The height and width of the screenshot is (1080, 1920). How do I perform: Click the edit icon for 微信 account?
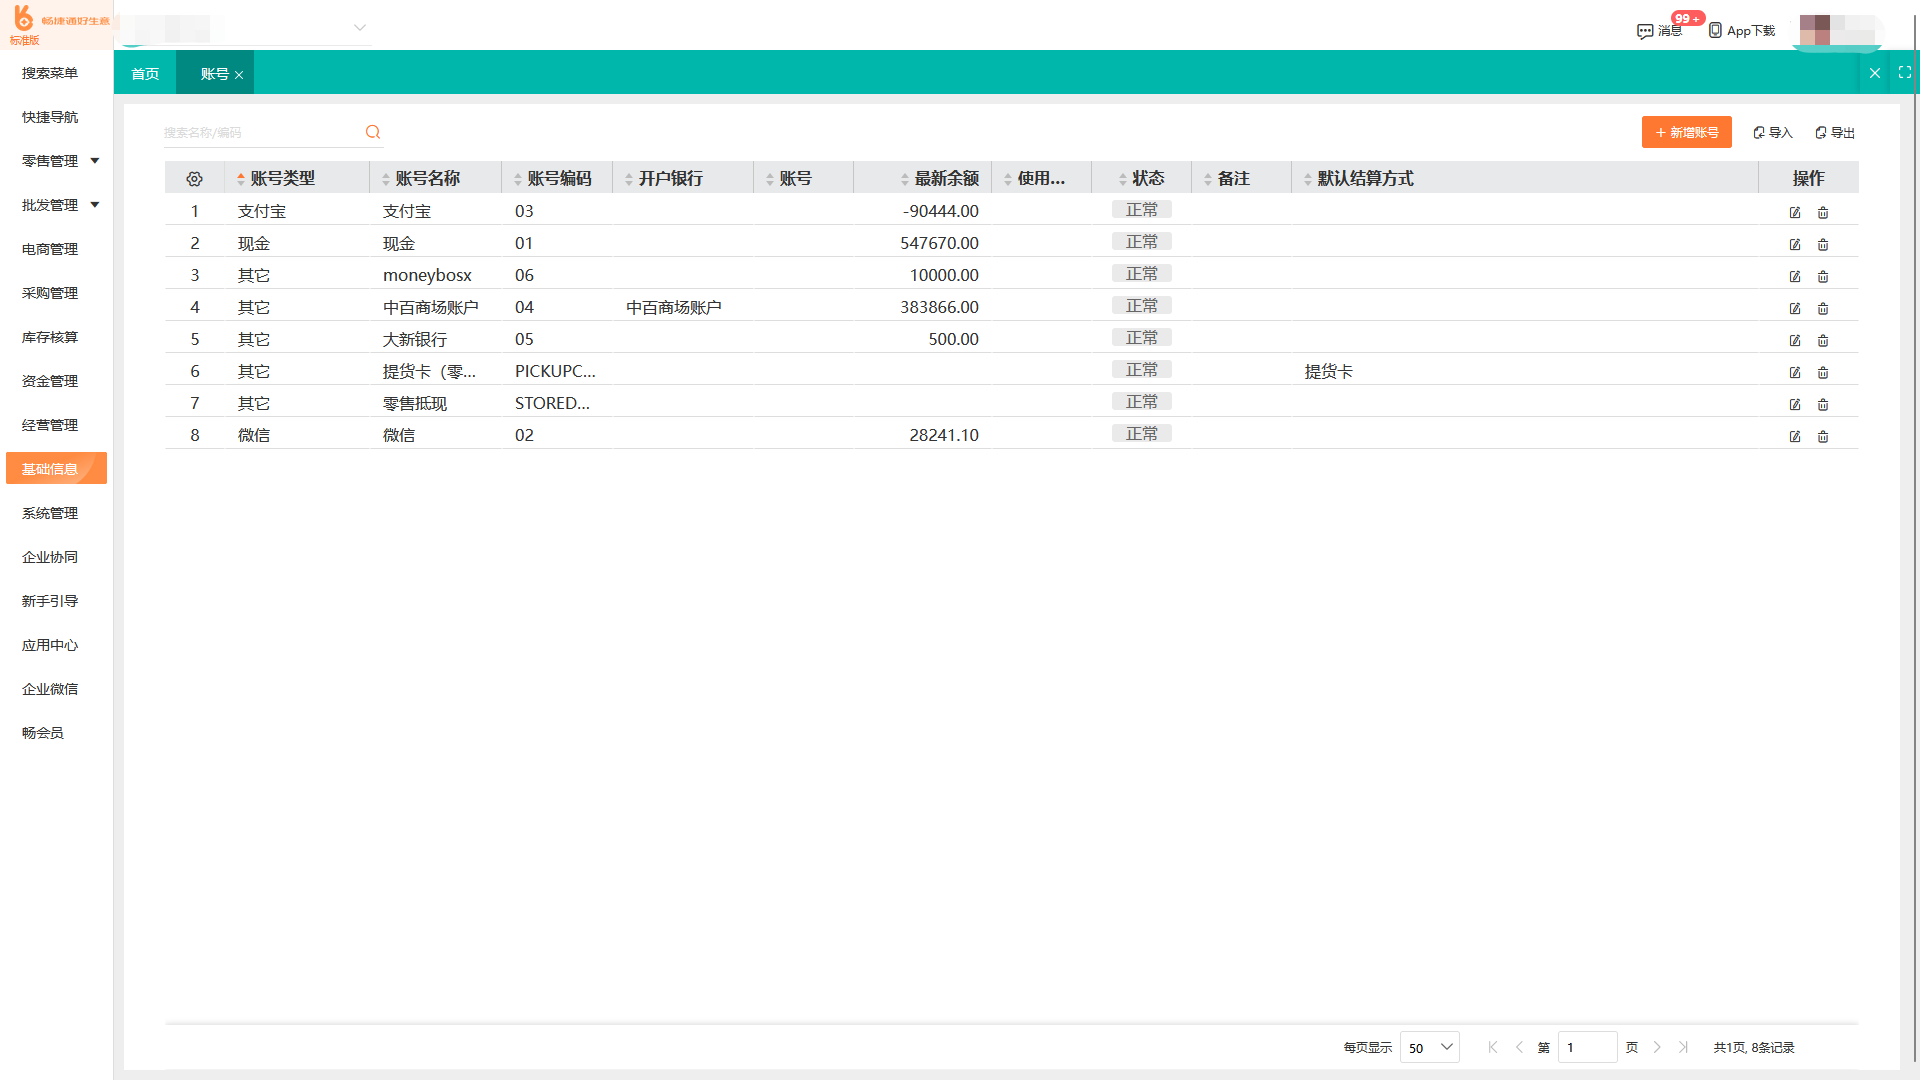(1793, 434)
